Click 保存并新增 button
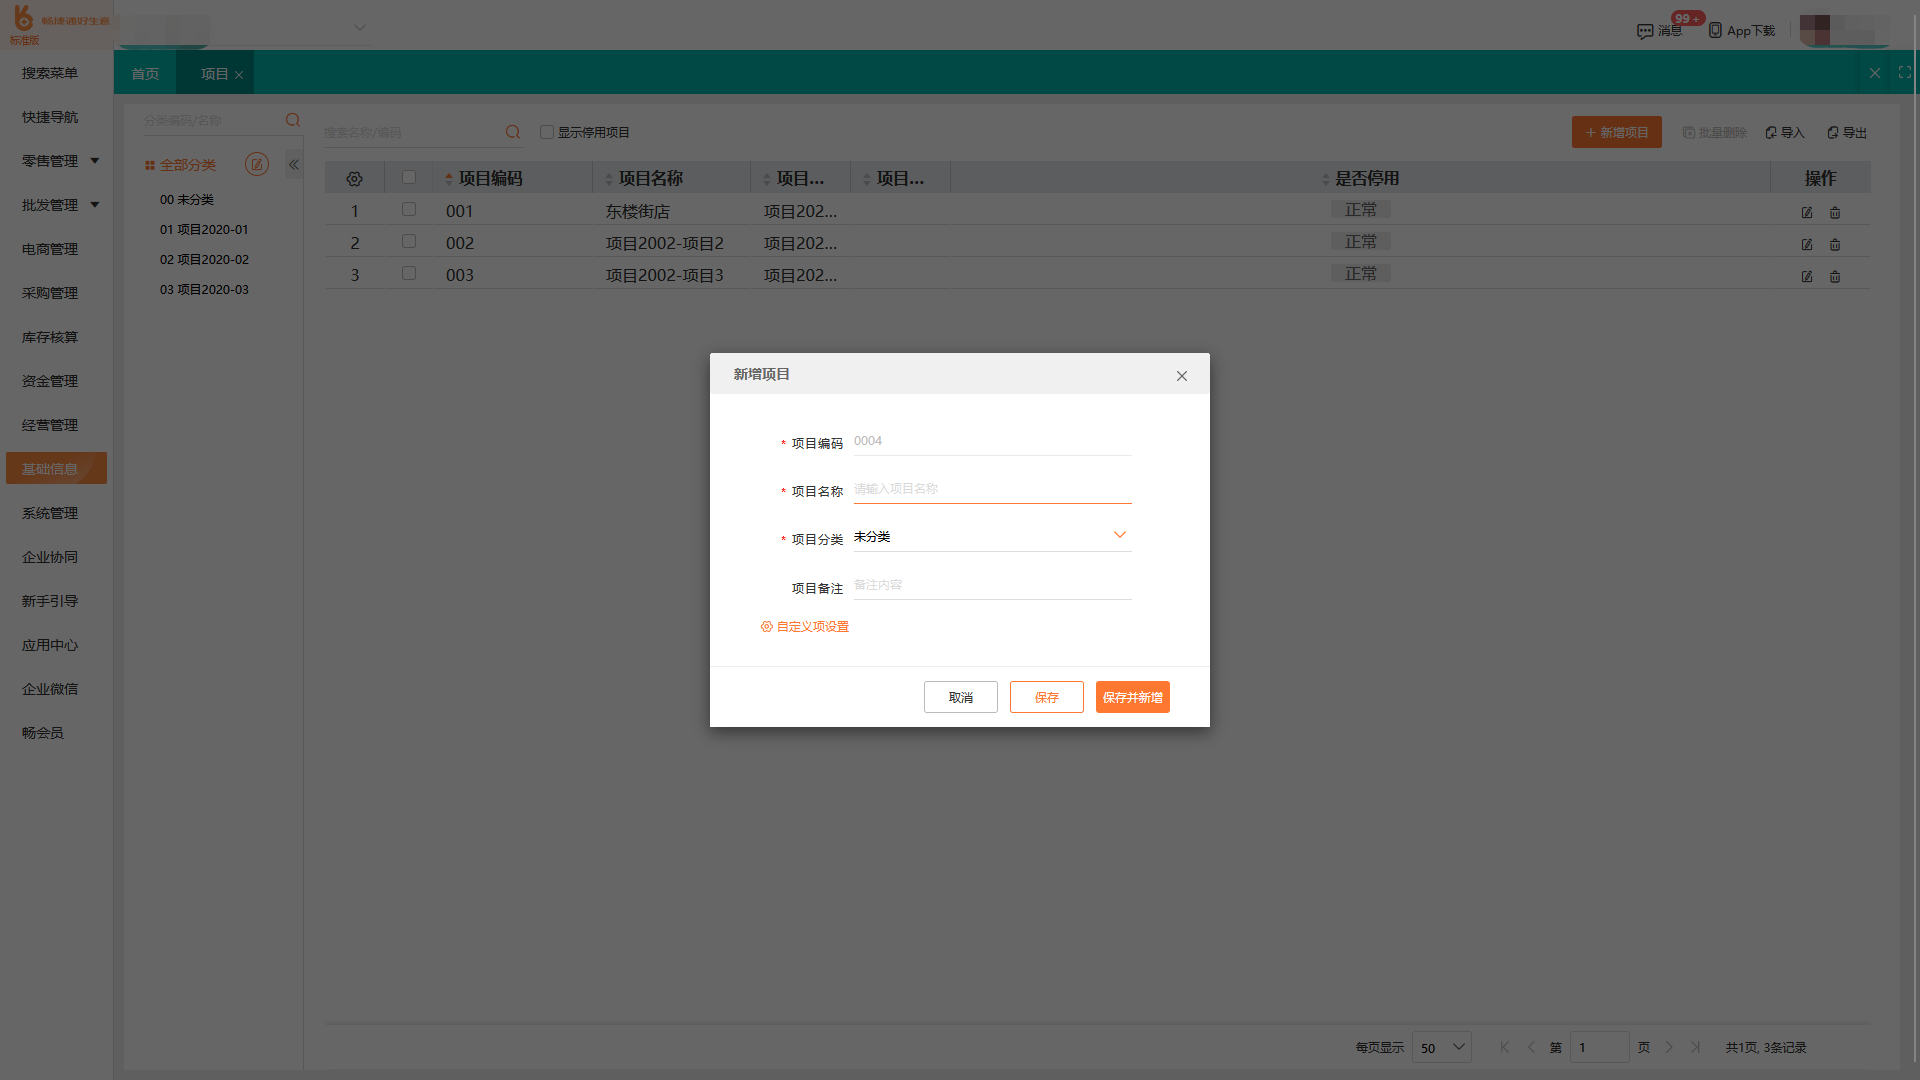 (x=1133, y=696)
